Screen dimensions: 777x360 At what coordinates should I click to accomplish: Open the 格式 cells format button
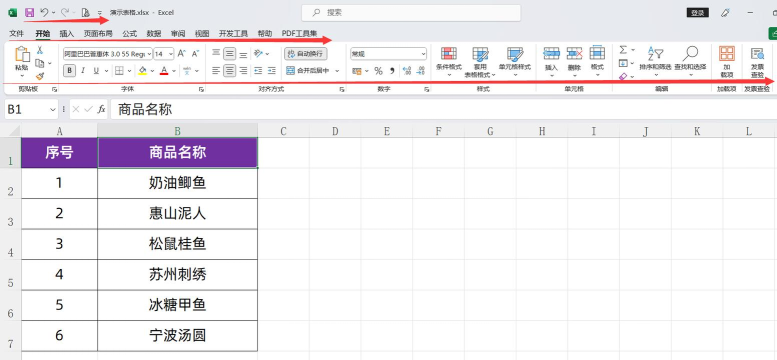point(597,61)
